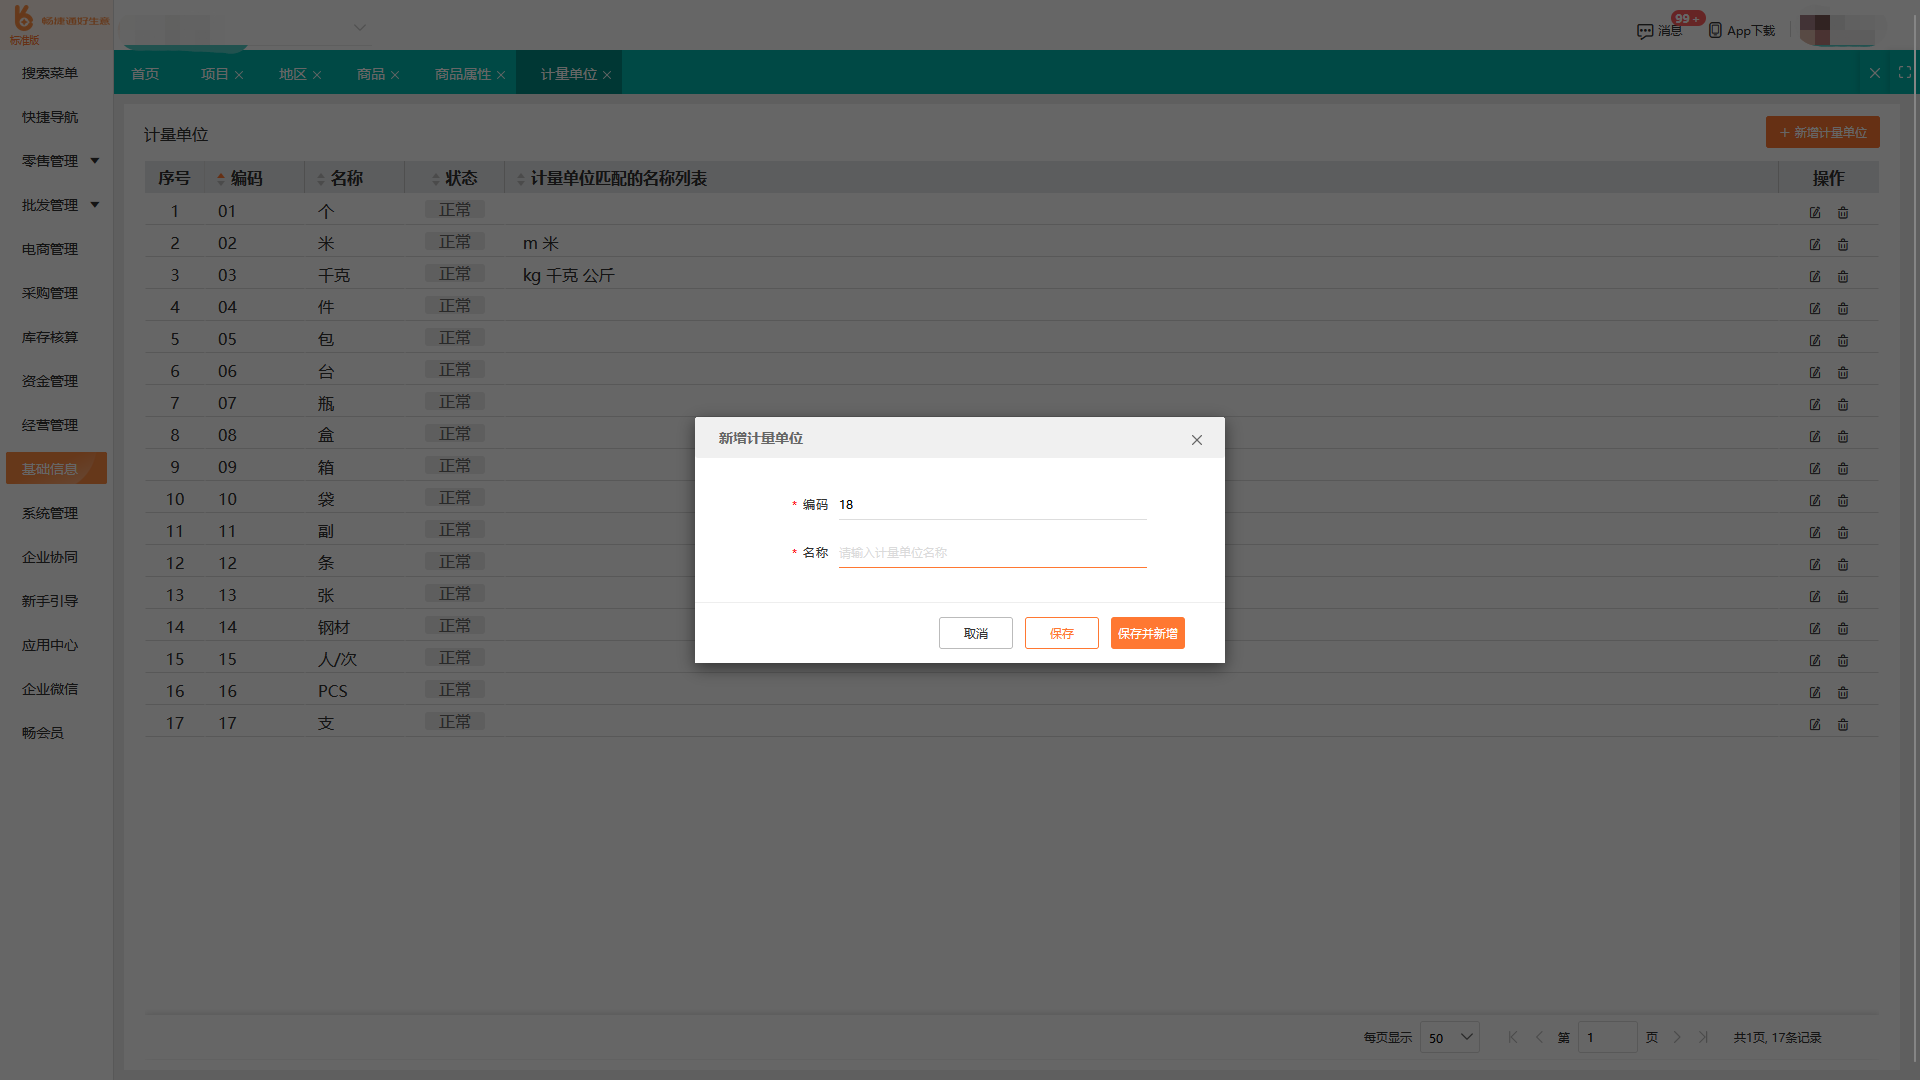Click the edit icon for row 16 PCS
Screen dimensions: 1920x1080
point(1815,692)
